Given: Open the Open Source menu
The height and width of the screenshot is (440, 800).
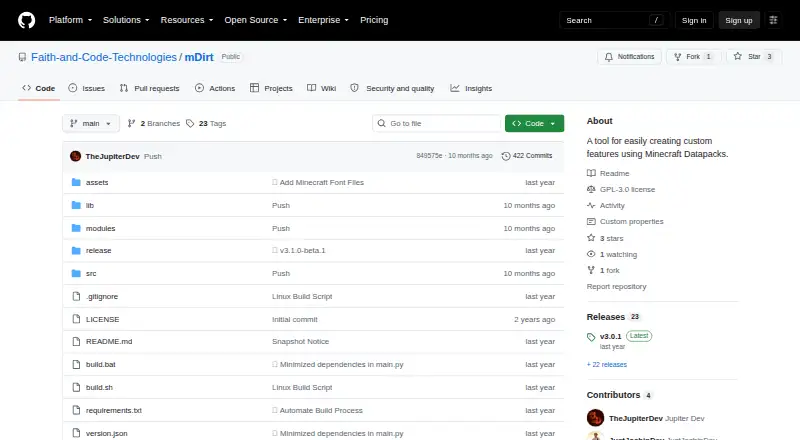Looking at the screenshot, I should point(256,20).
